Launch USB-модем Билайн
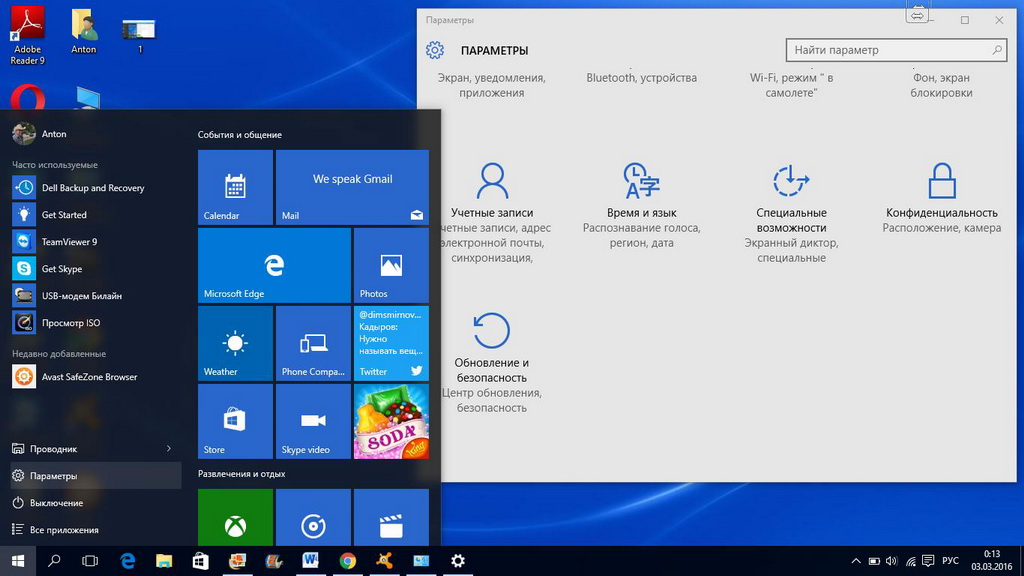This screenshot has width=1024, height=576. pos(96,295)
